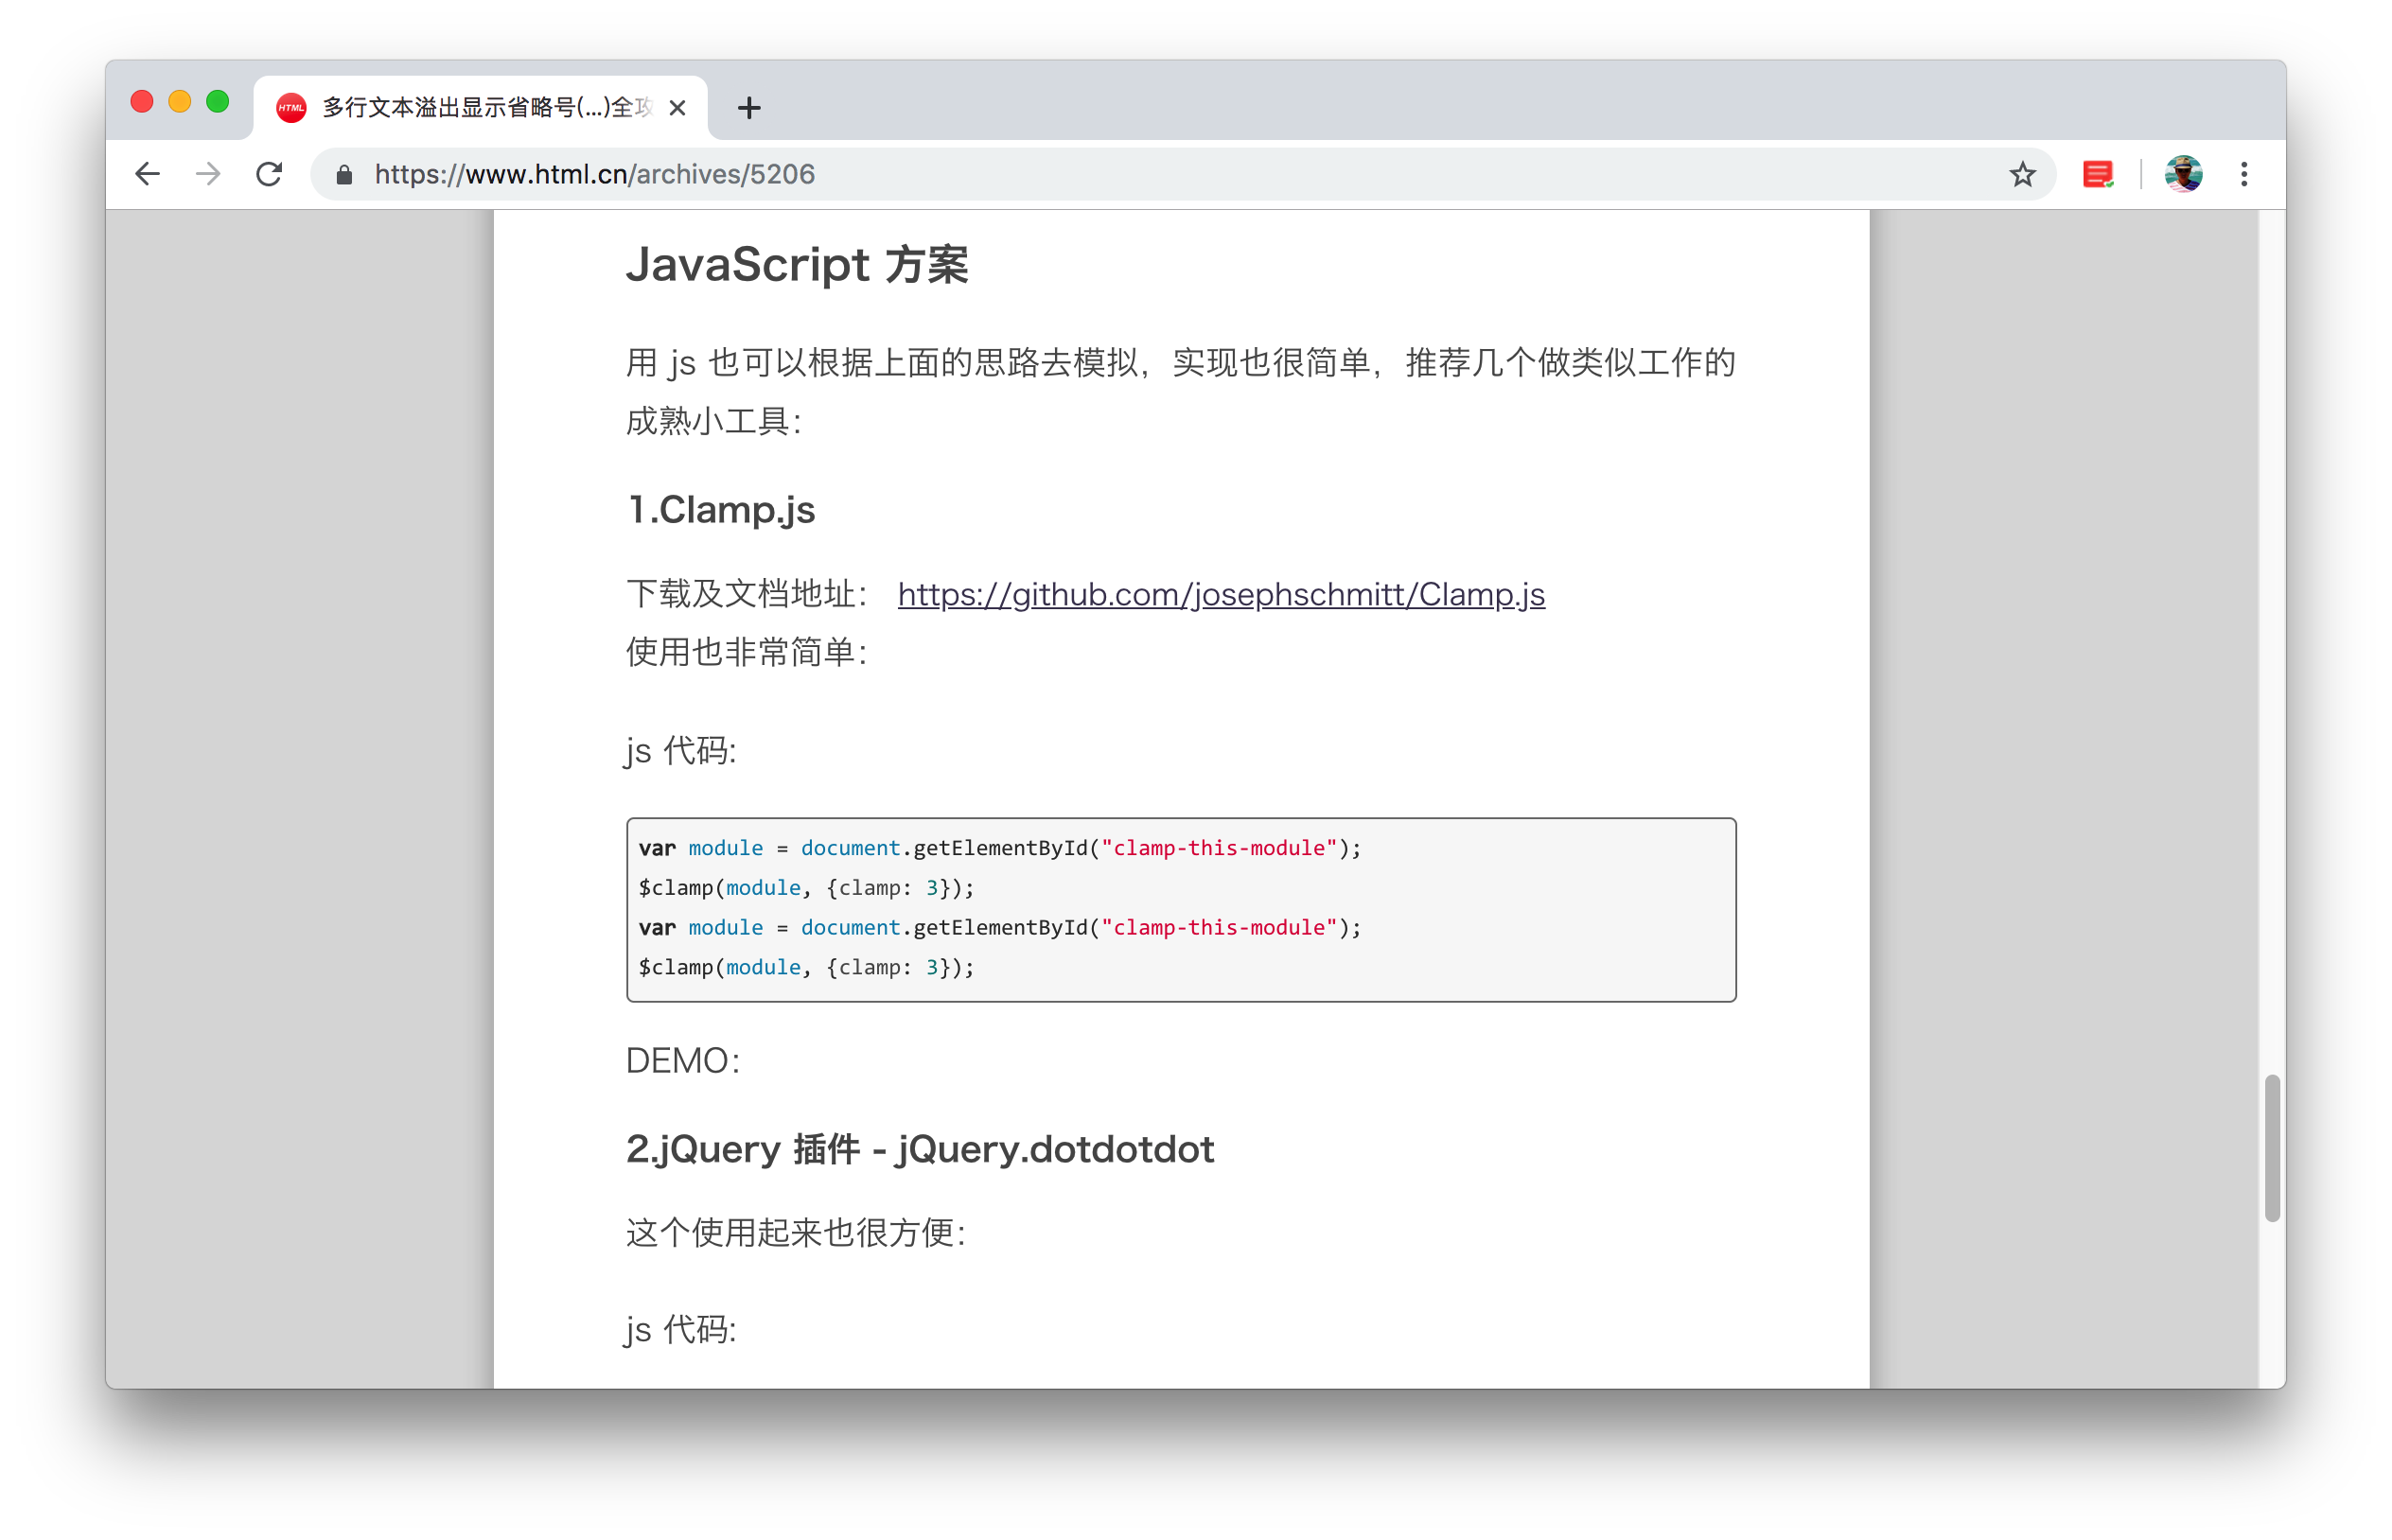Bookmark this page with the star icon

[2022, 174]
